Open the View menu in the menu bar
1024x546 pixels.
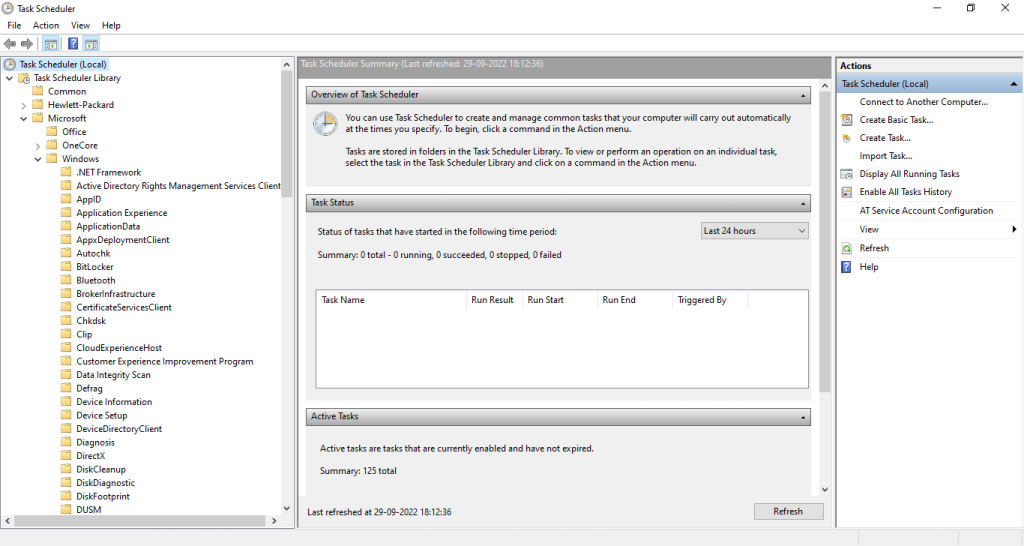[80, 25]
